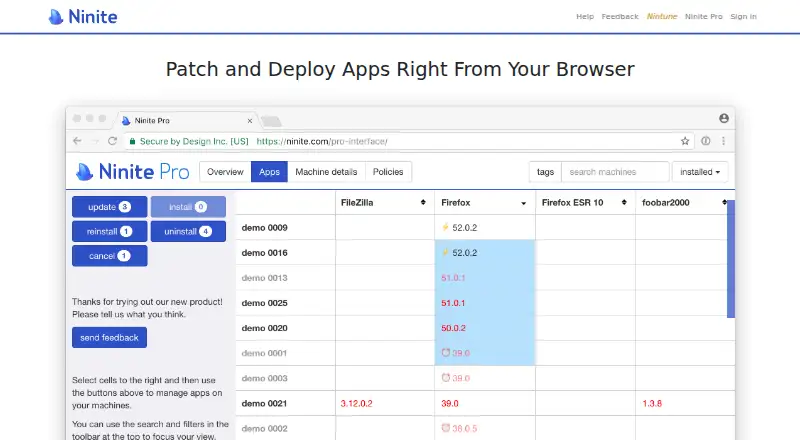
Task: Click Firefox 50.0.2 cell for demo 0020
Action: click(485, 328)
